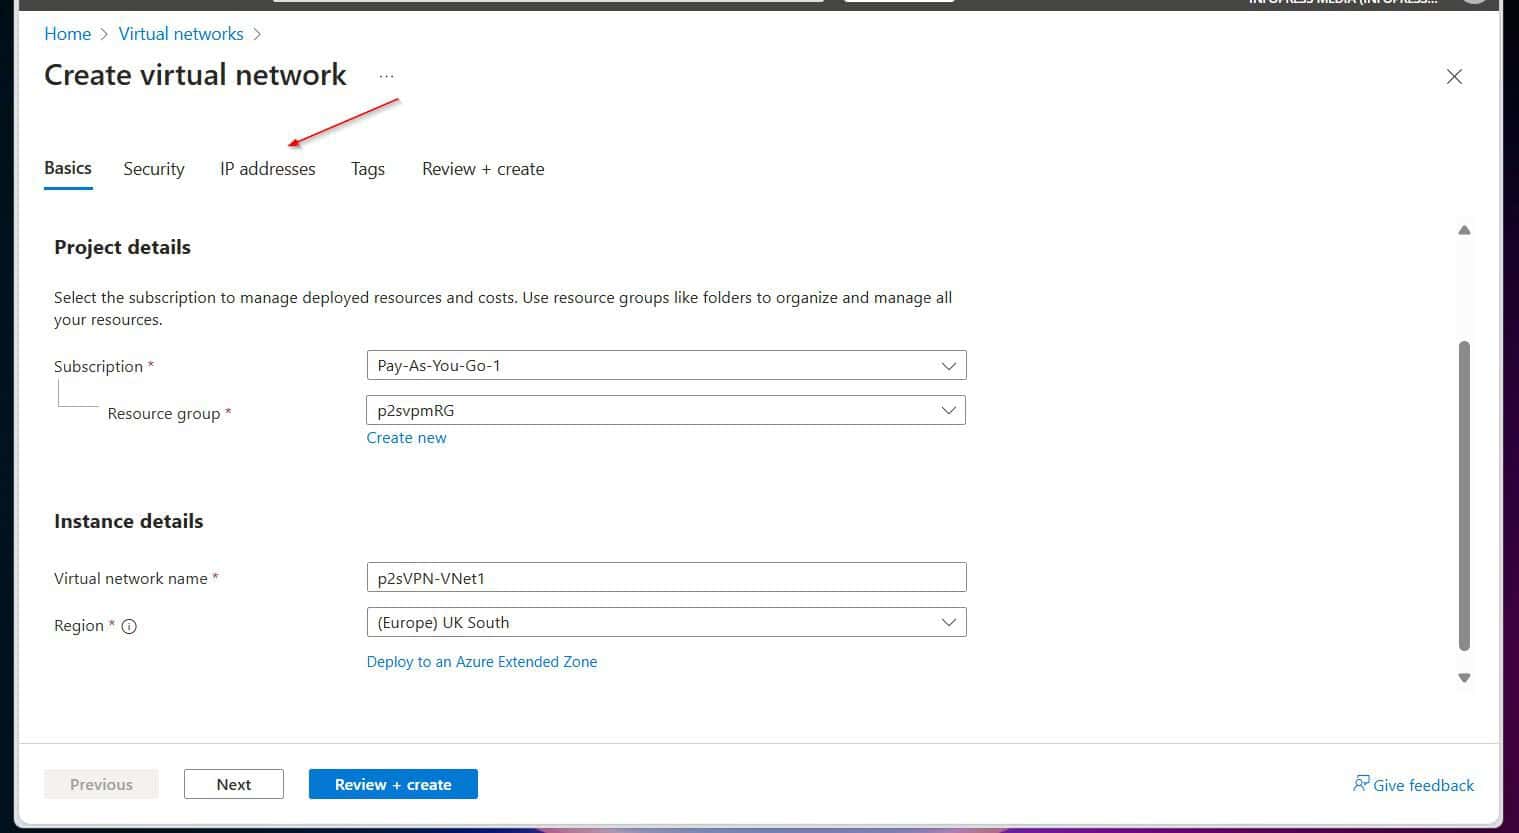Click the scrollbar down arrow
The image size is (1519, 833).
pos(1464,677)
